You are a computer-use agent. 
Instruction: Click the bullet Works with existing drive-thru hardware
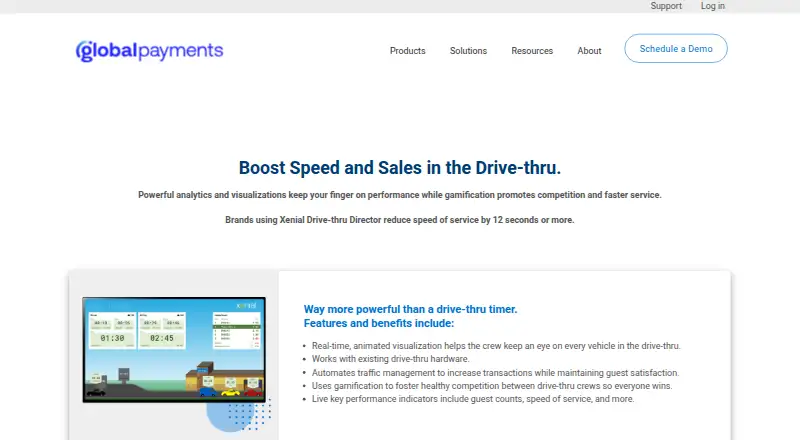click(x=390, y=359)
